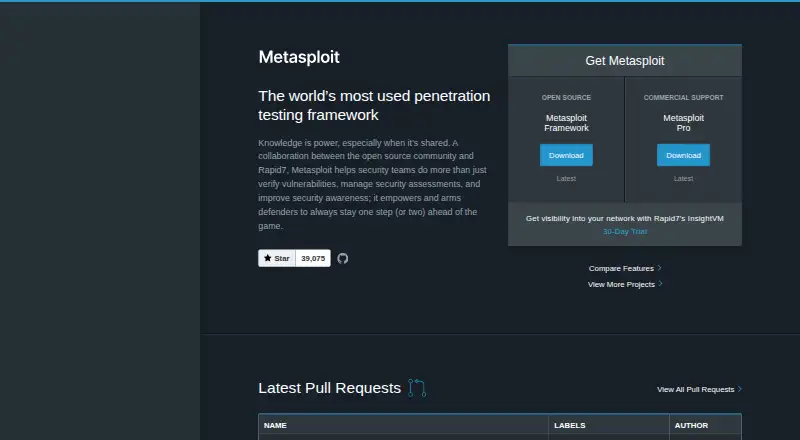Click the Metasploit Framework product name
800x440 pixels.
pos(566,123)
